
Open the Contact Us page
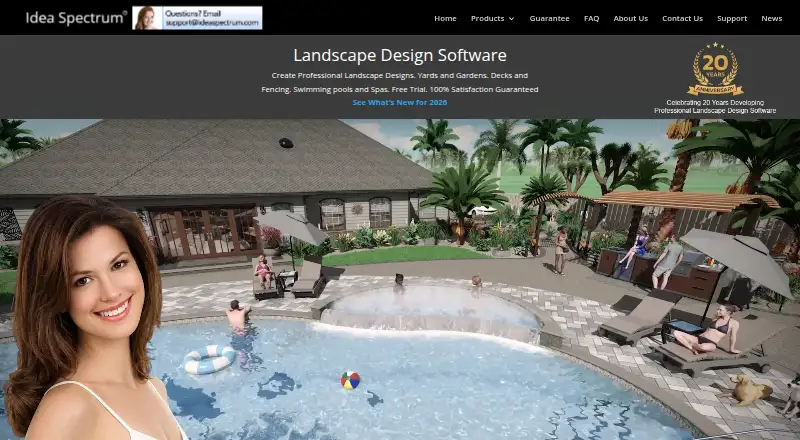pos(682,18)
